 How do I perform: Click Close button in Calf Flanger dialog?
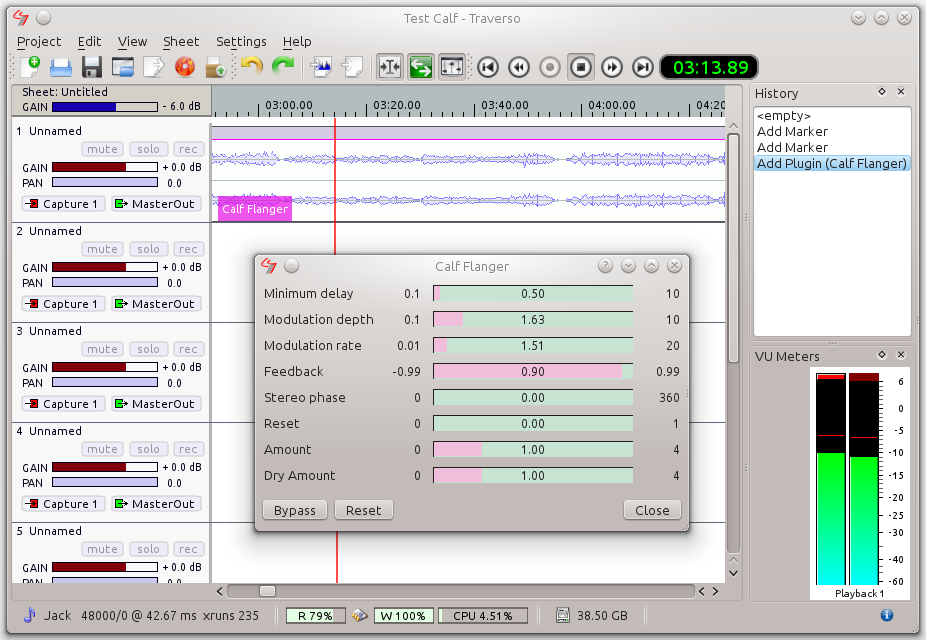(652, 510)
